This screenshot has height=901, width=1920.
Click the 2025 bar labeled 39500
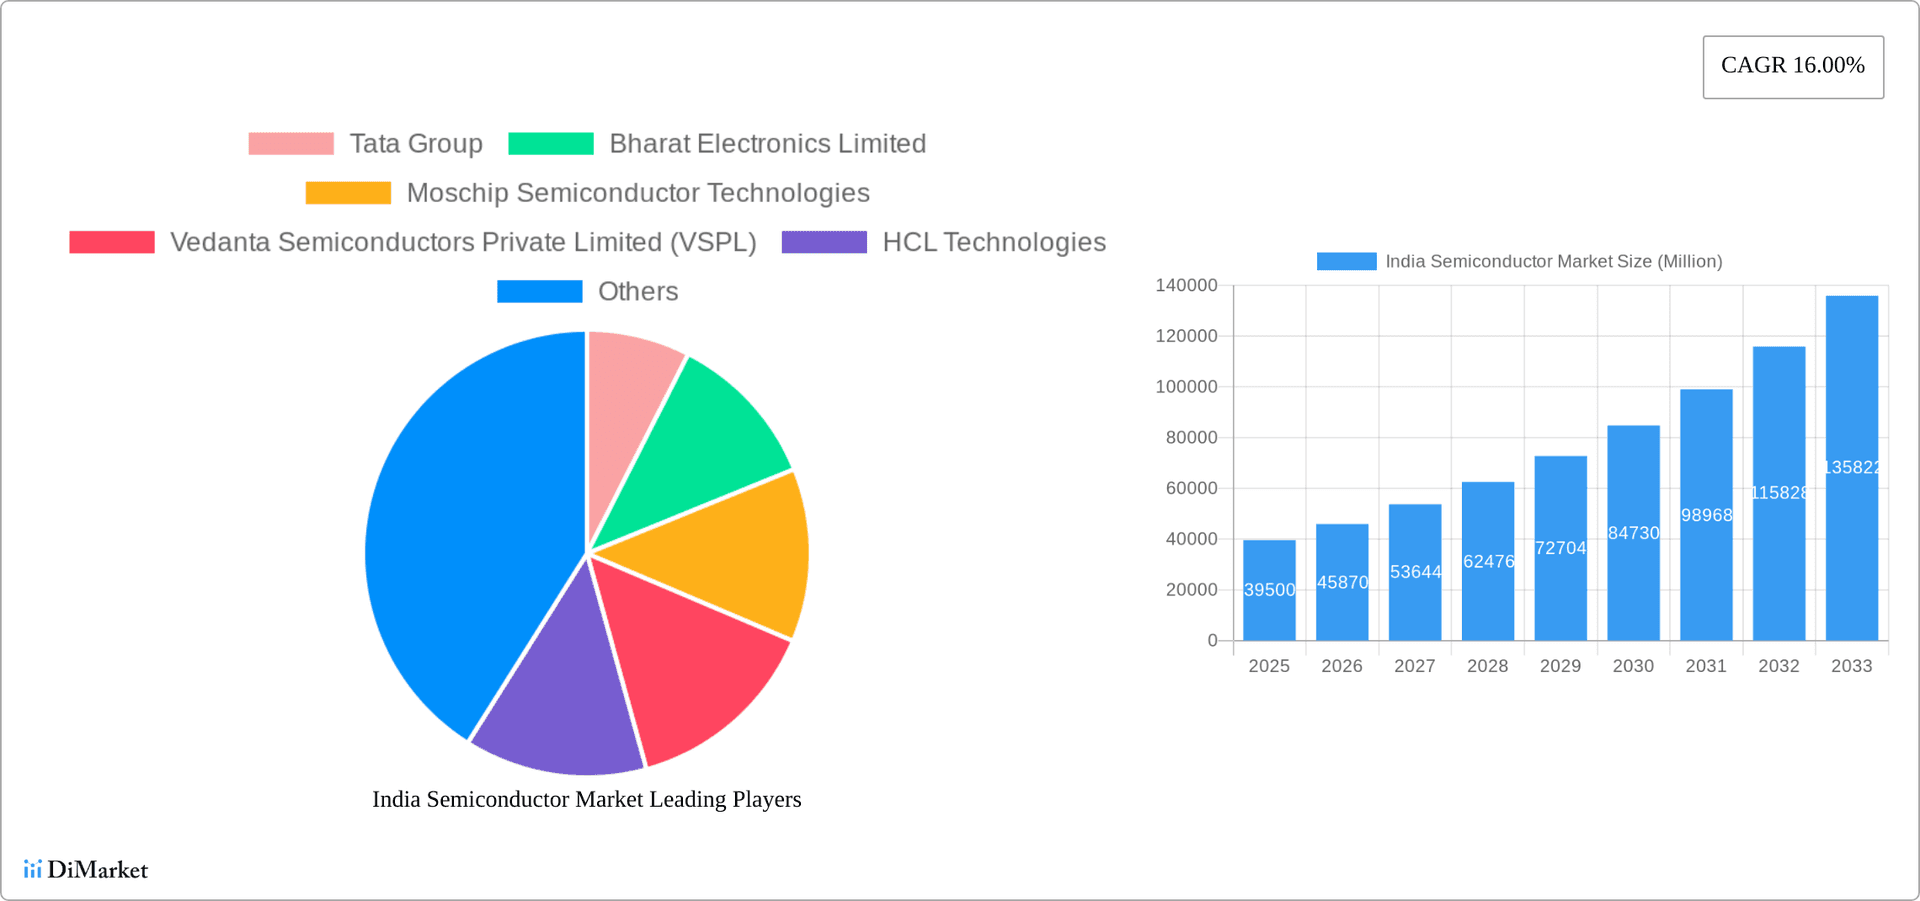pos(1268,590)
